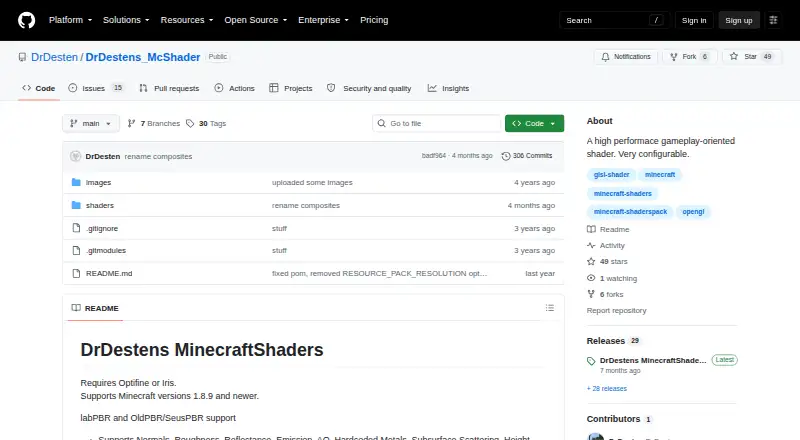The width and height of the screenshot is (800, 440).
Task: Open the main branch selector dropdown
Action: tap(91, 124)
